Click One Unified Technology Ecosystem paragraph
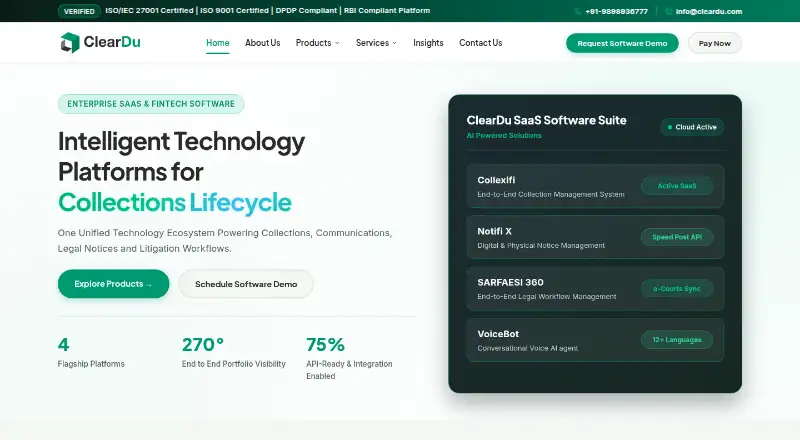The image size is (800, 440). (x=225, y=240)
